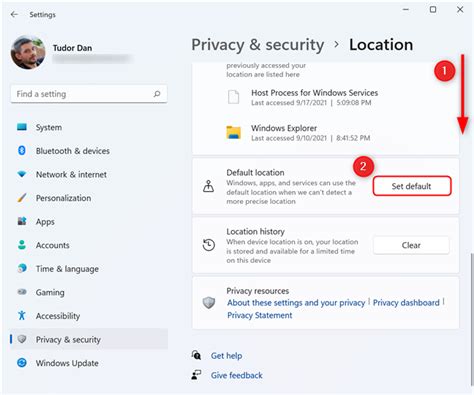Select Gaming category
Viewport: 474px width, 395px height.
[x=89, y=292]
